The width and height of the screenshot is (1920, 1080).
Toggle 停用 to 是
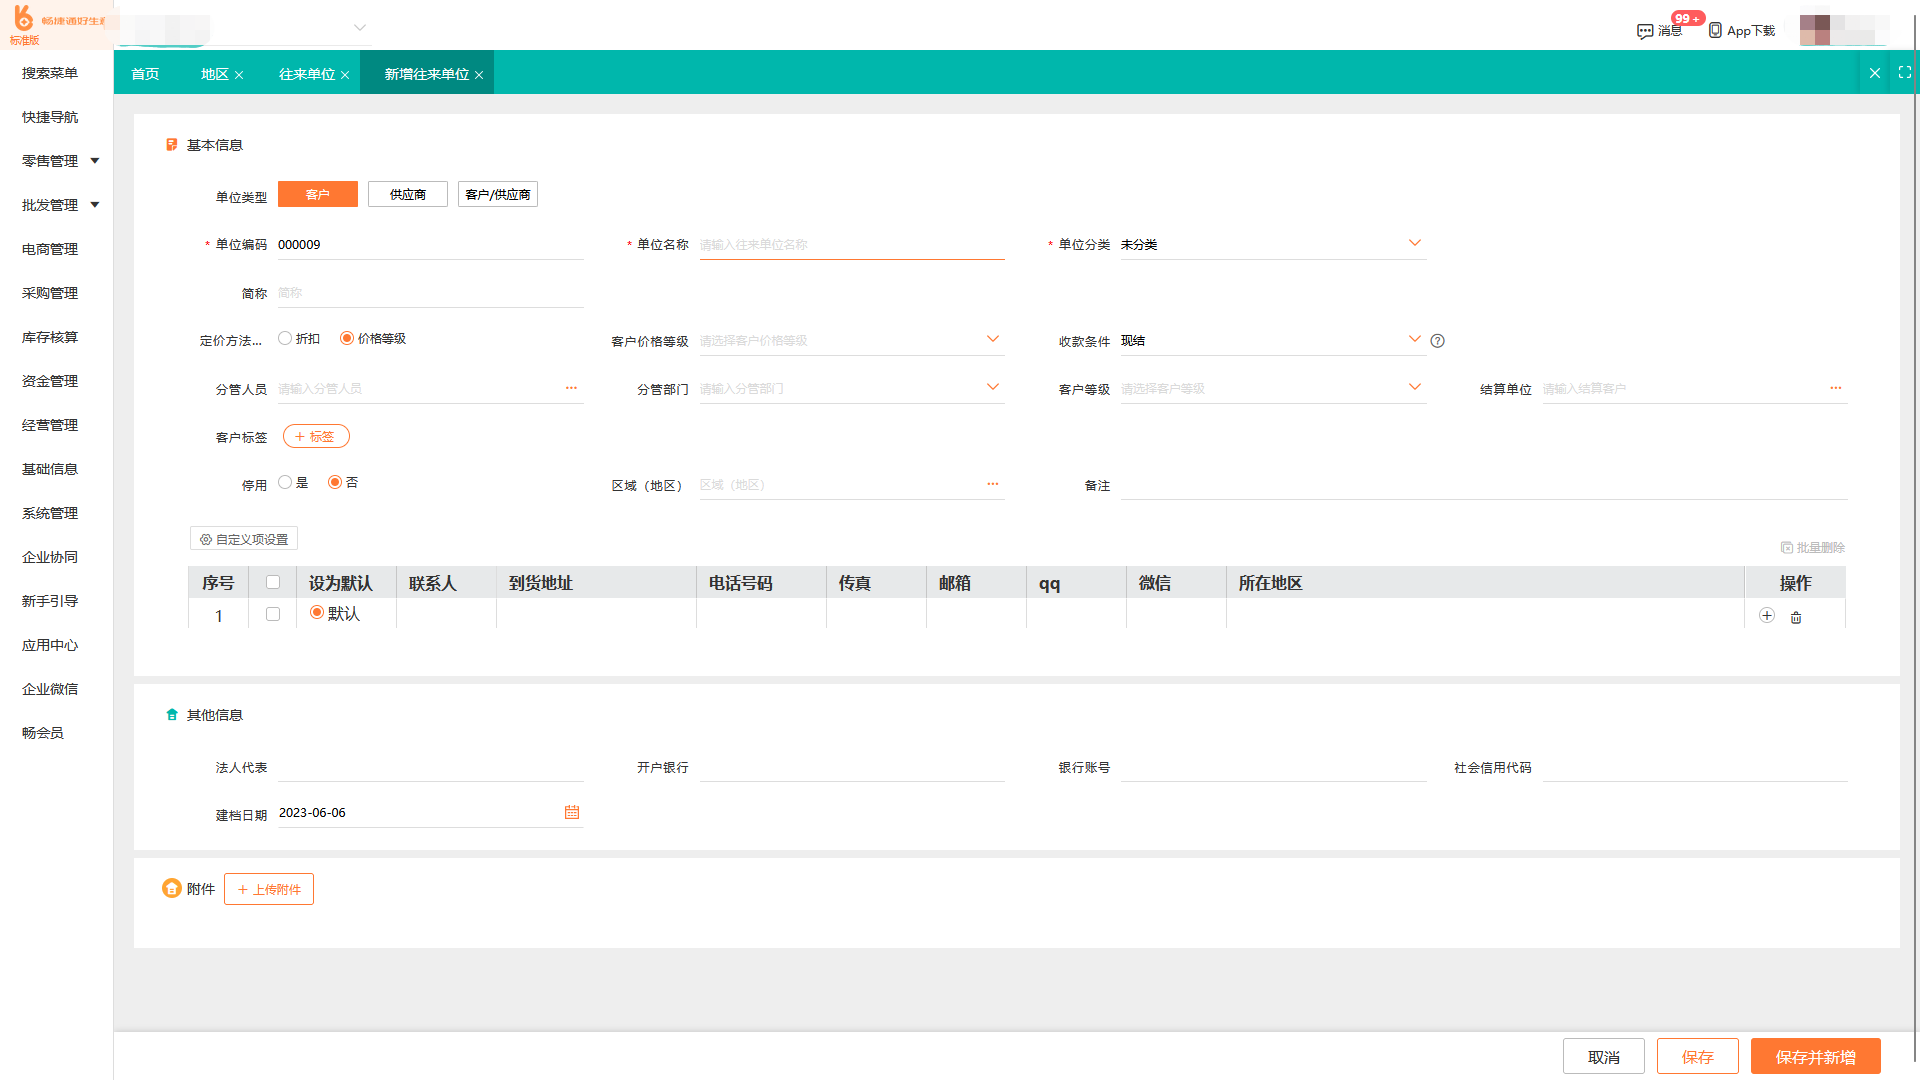285,481
